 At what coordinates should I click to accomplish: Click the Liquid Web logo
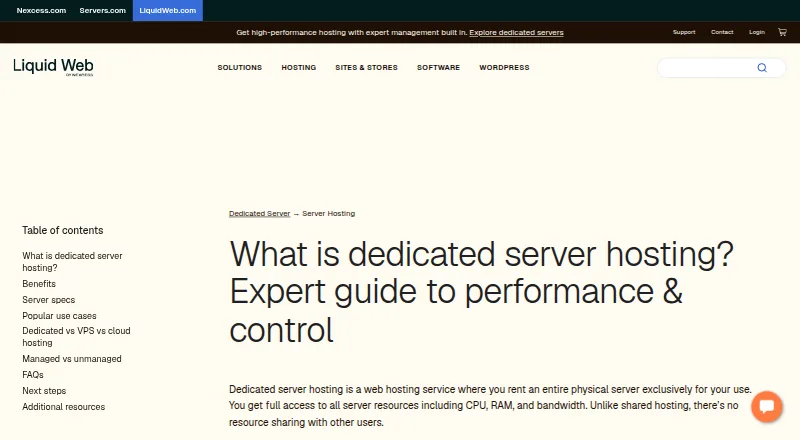pyautogui.click(x=53, y=67)
